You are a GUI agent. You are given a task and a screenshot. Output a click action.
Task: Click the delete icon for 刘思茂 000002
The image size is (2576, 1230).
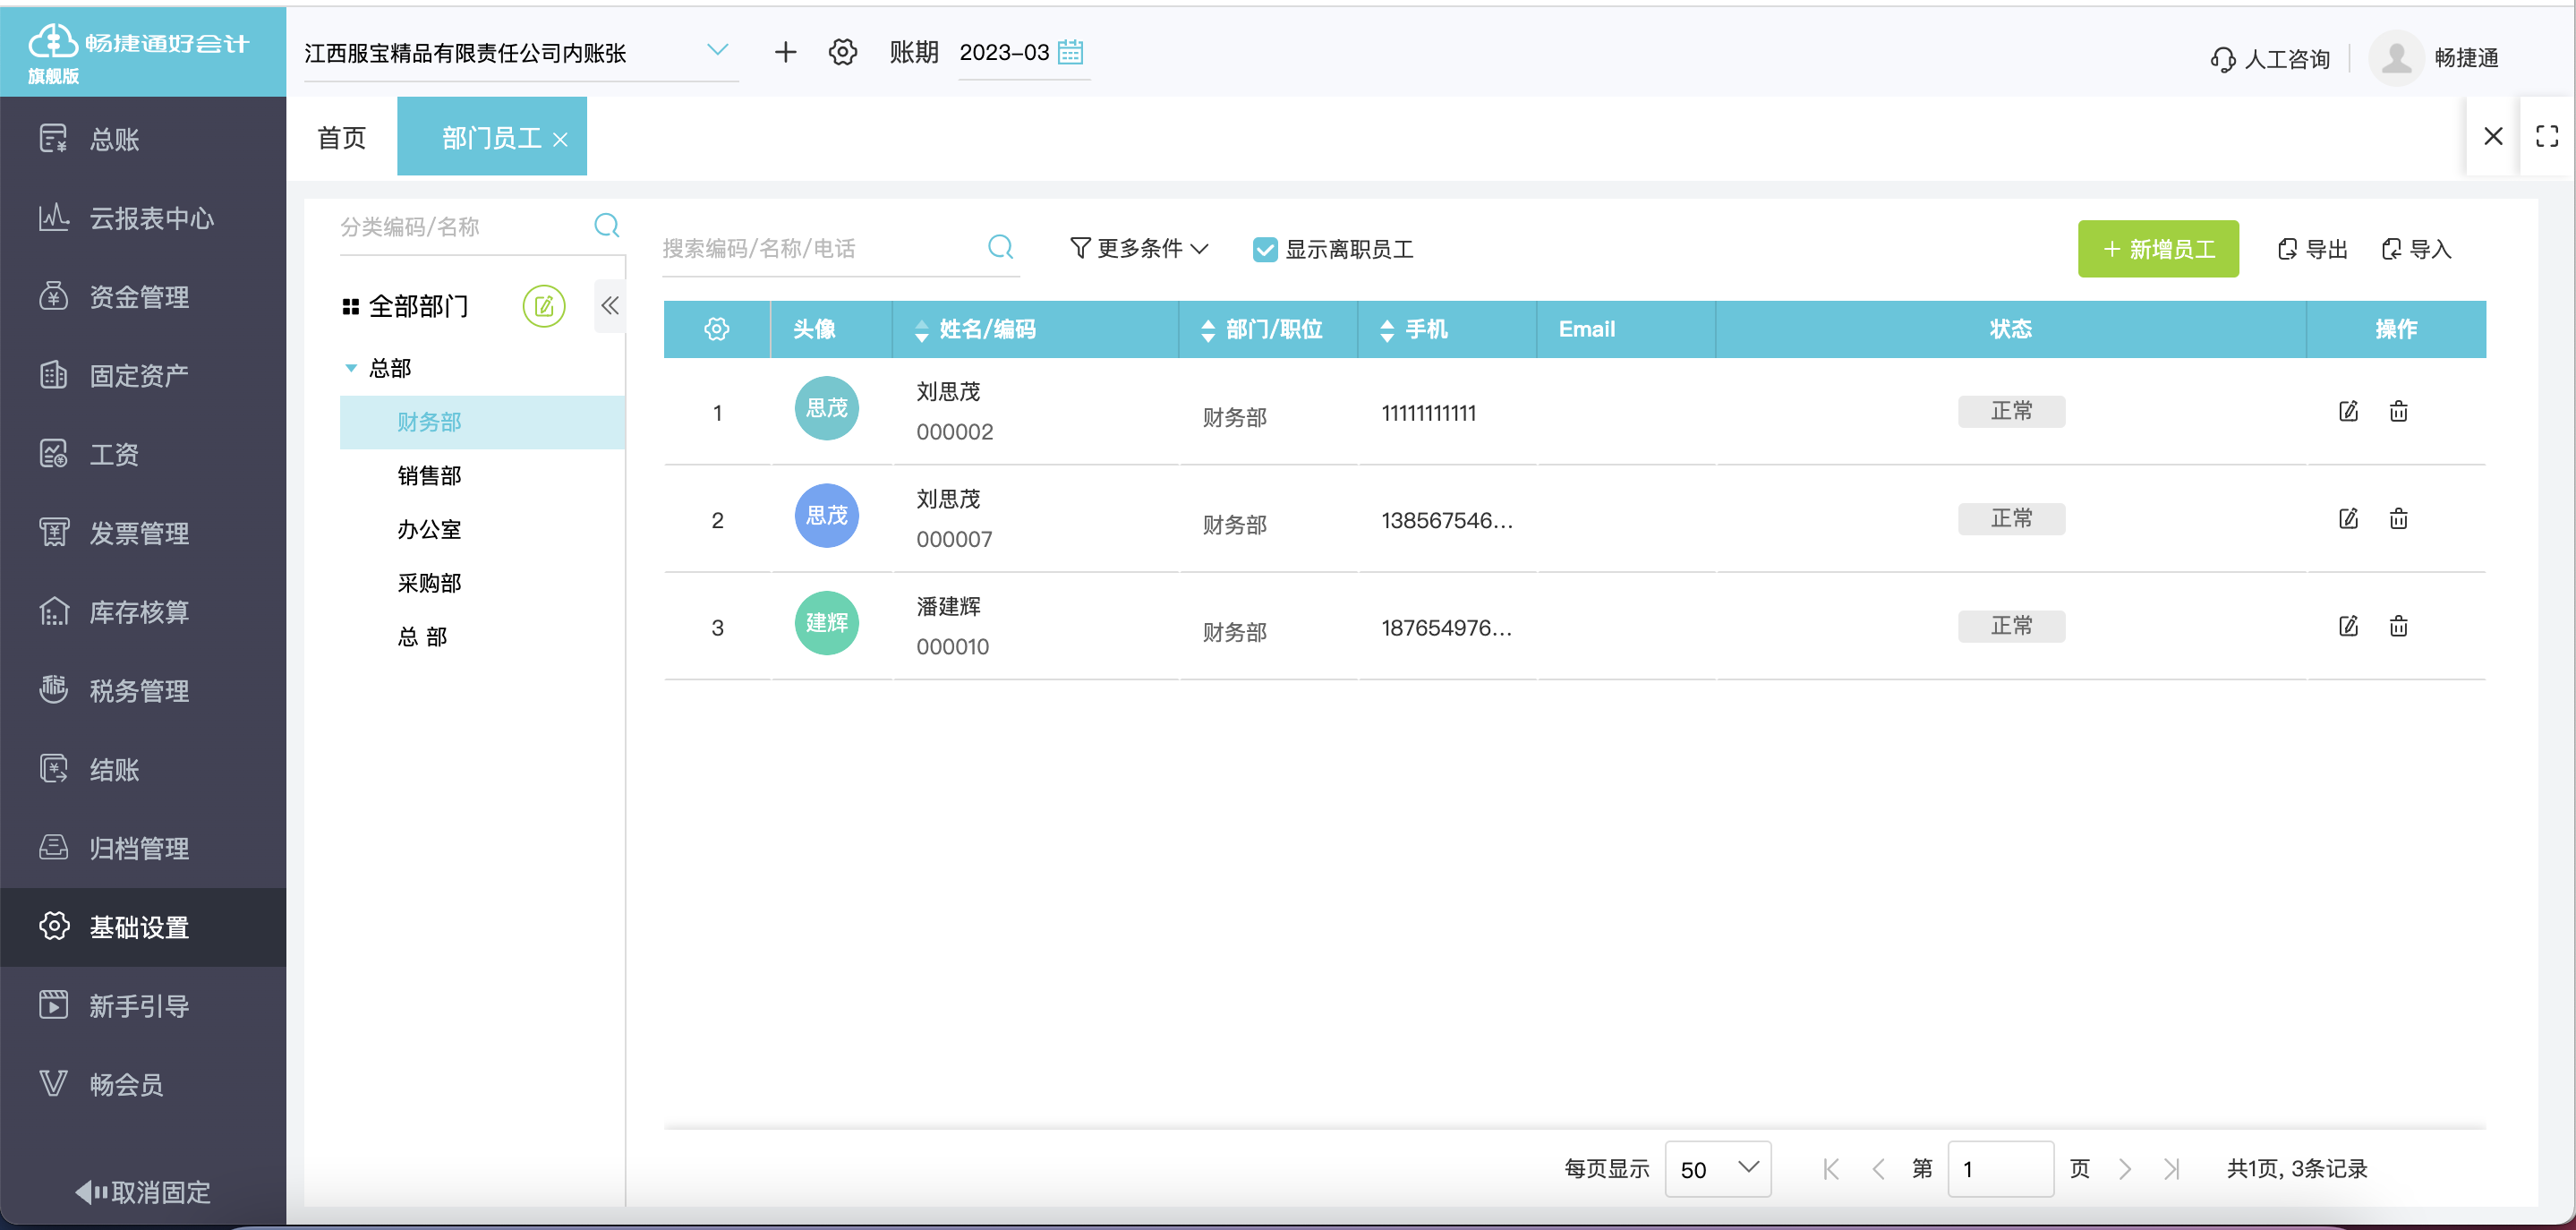click(2399, 411)
